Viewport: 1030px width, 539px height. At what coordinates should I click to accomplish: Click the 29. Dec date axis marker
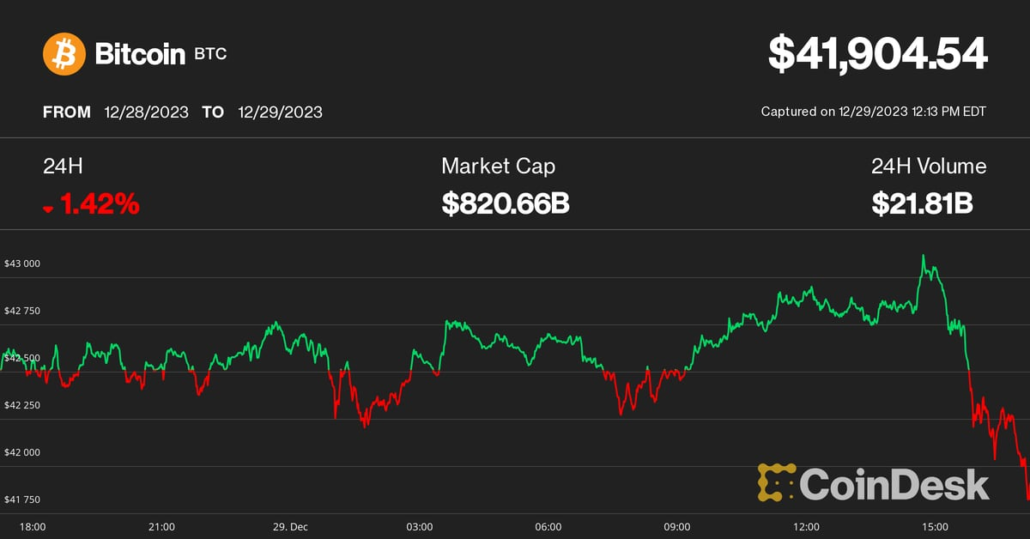tap(292, 526)
